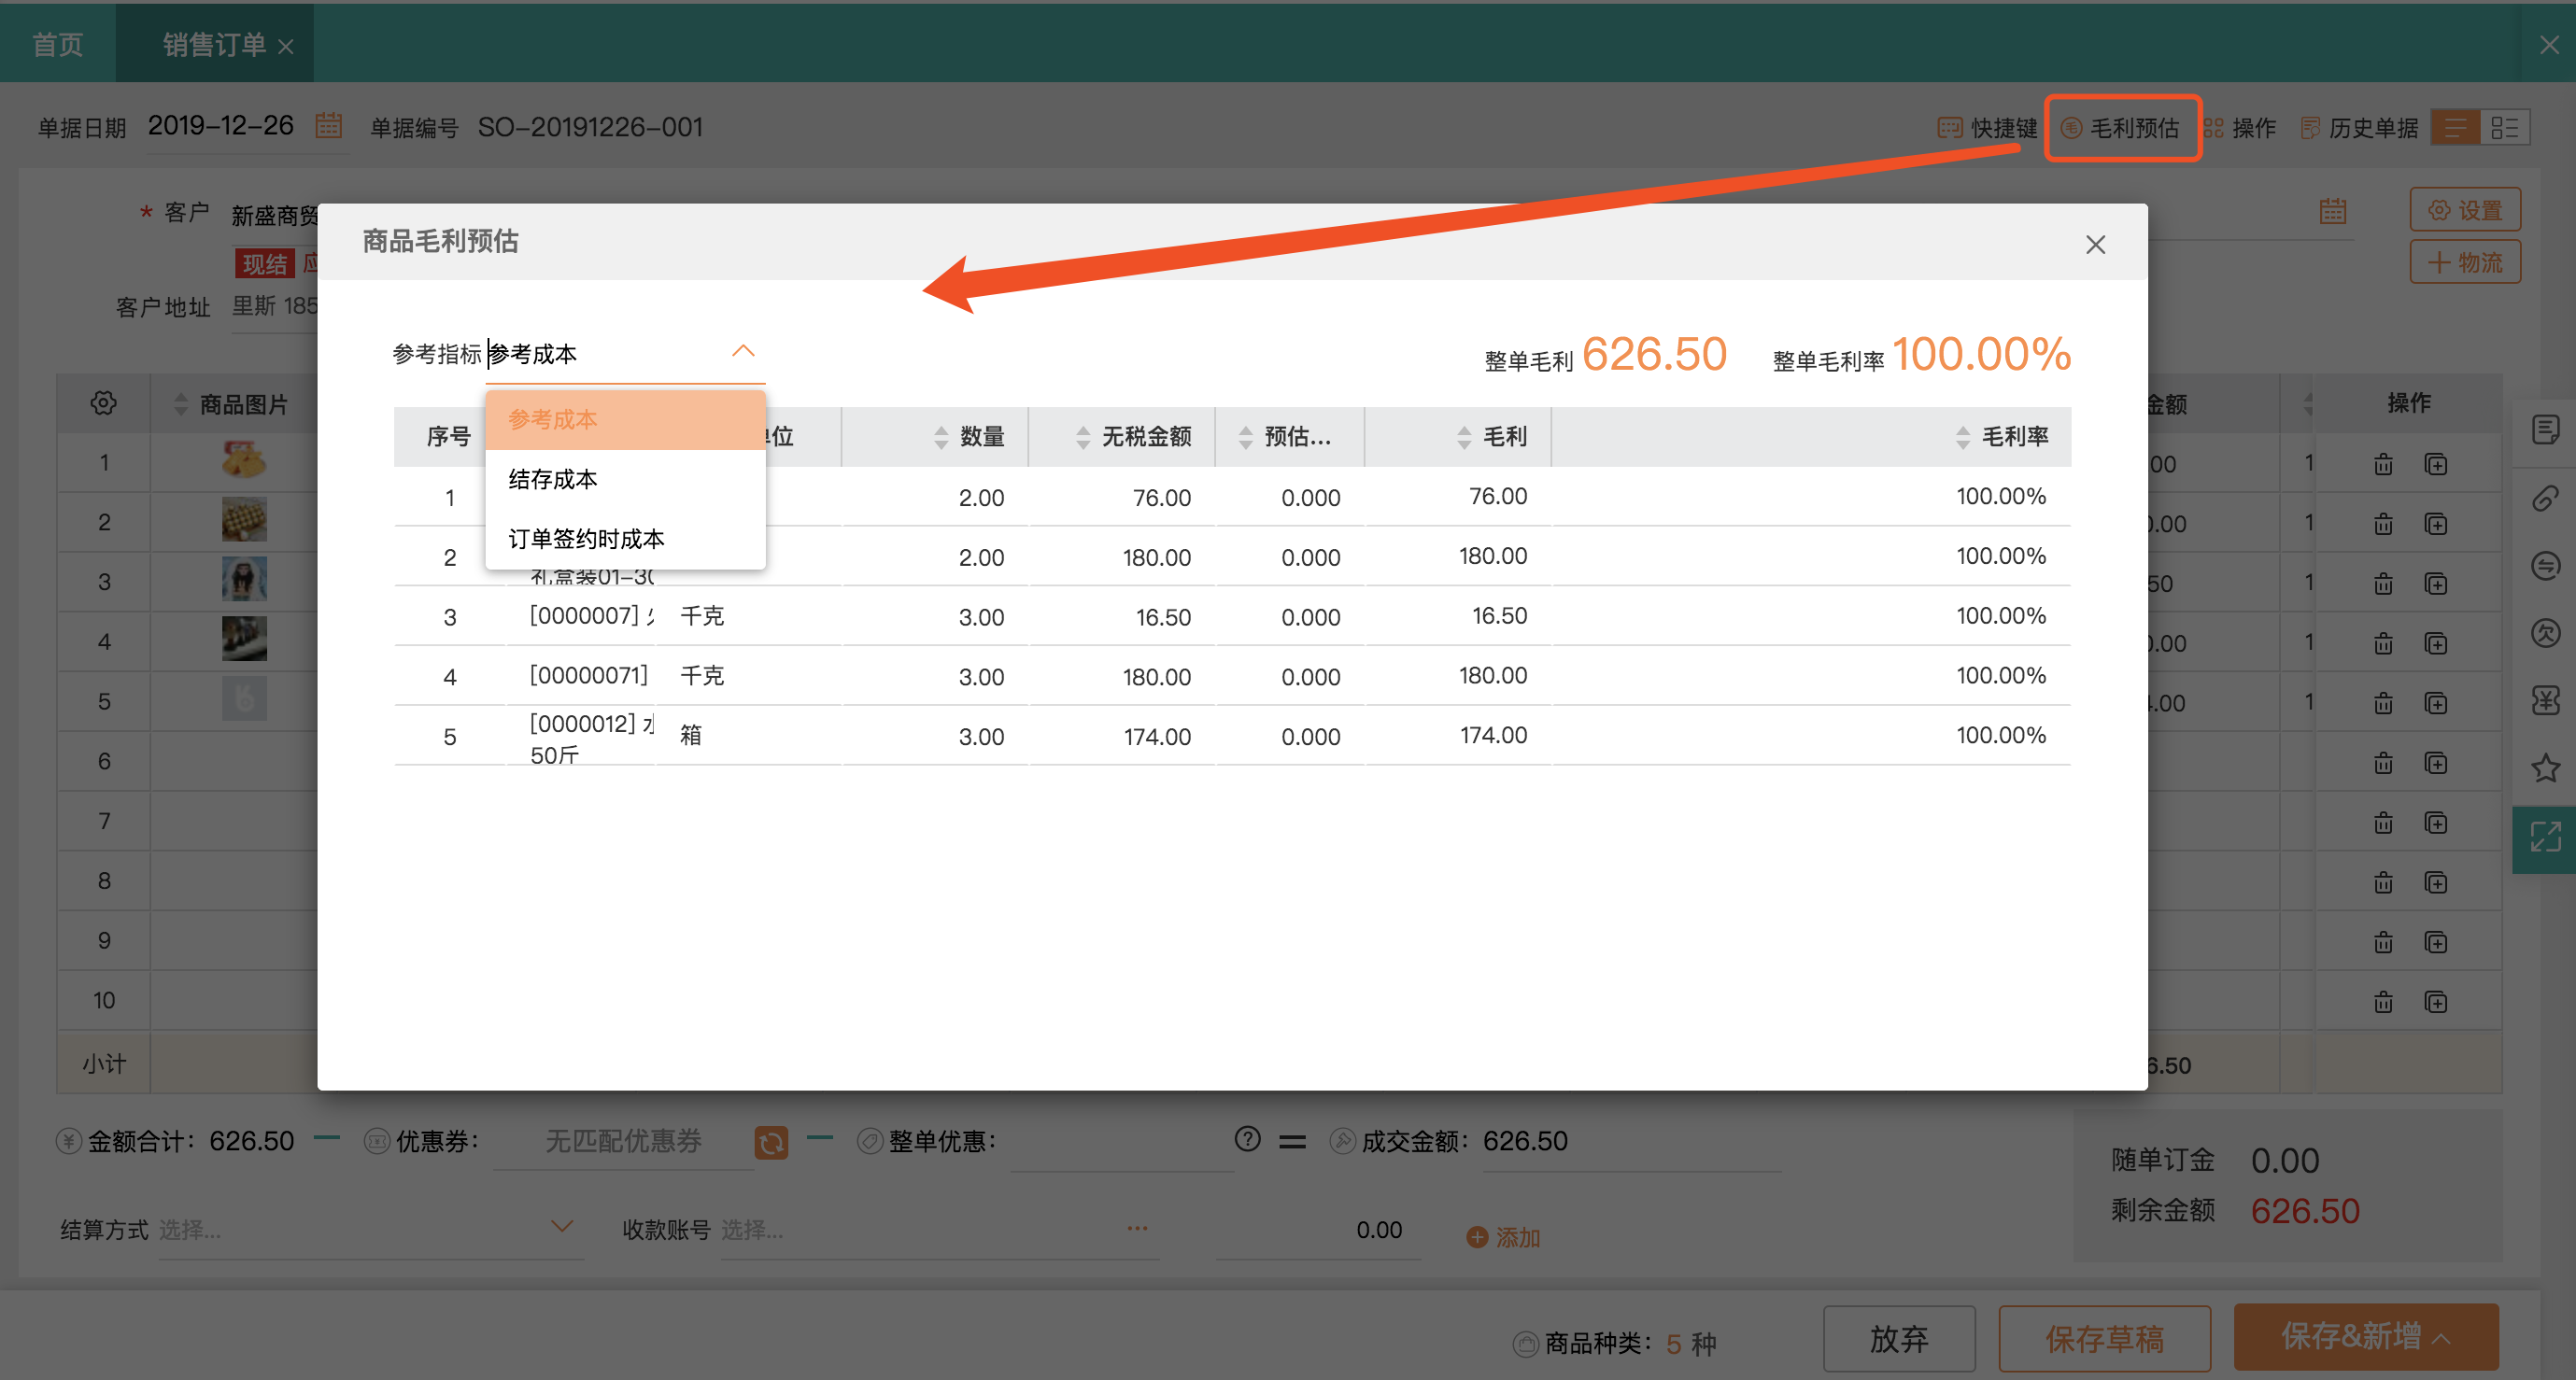Select 结存成本 from cost reference dropdown
2576x1380 pixels.
[552, 479]
